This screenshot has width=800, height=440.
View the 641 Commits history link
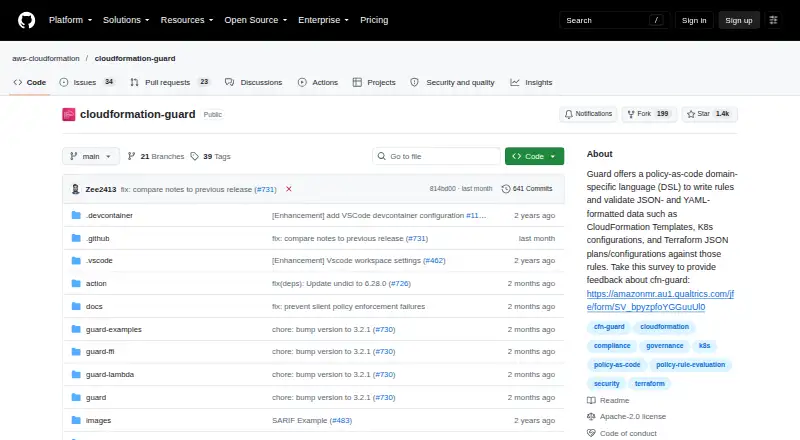pos(527,189)
